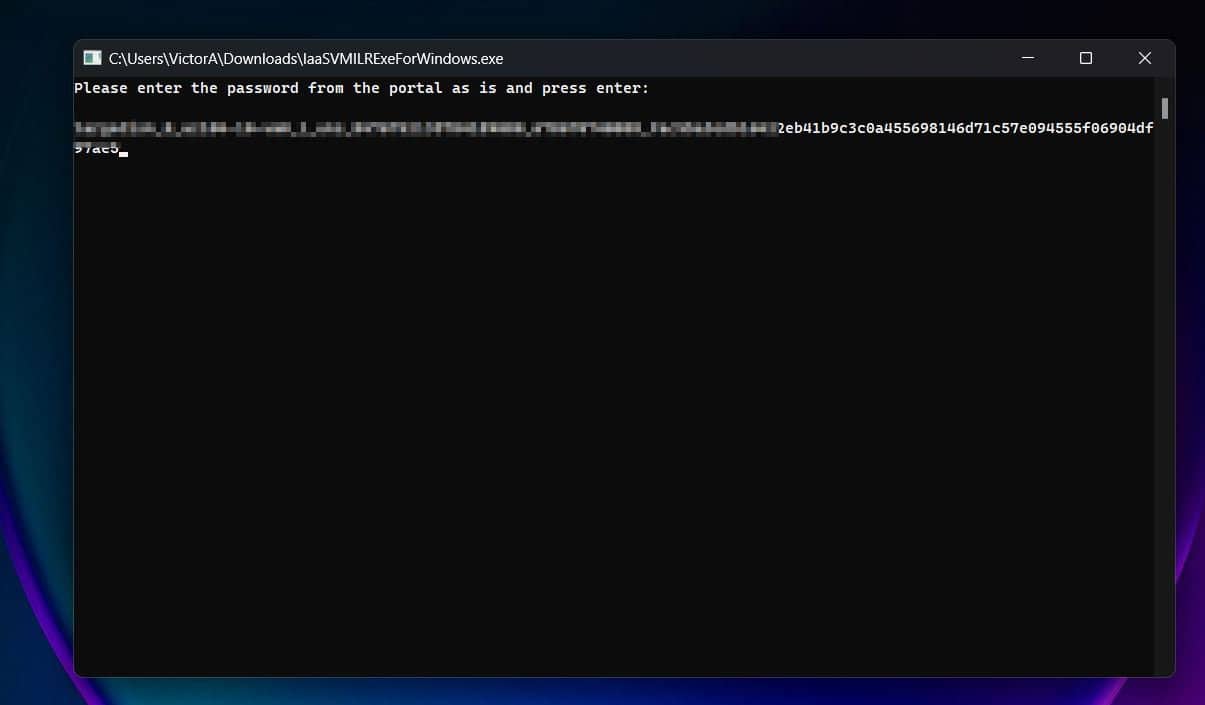The image size is (1205, 705).
Task: Maximize the console window
Action: coord(1085,58)
